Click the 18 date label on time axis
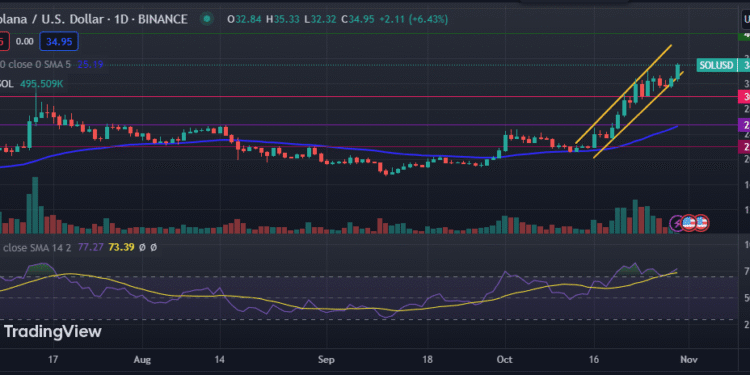The image size is (750, 375). pos(428,359)
